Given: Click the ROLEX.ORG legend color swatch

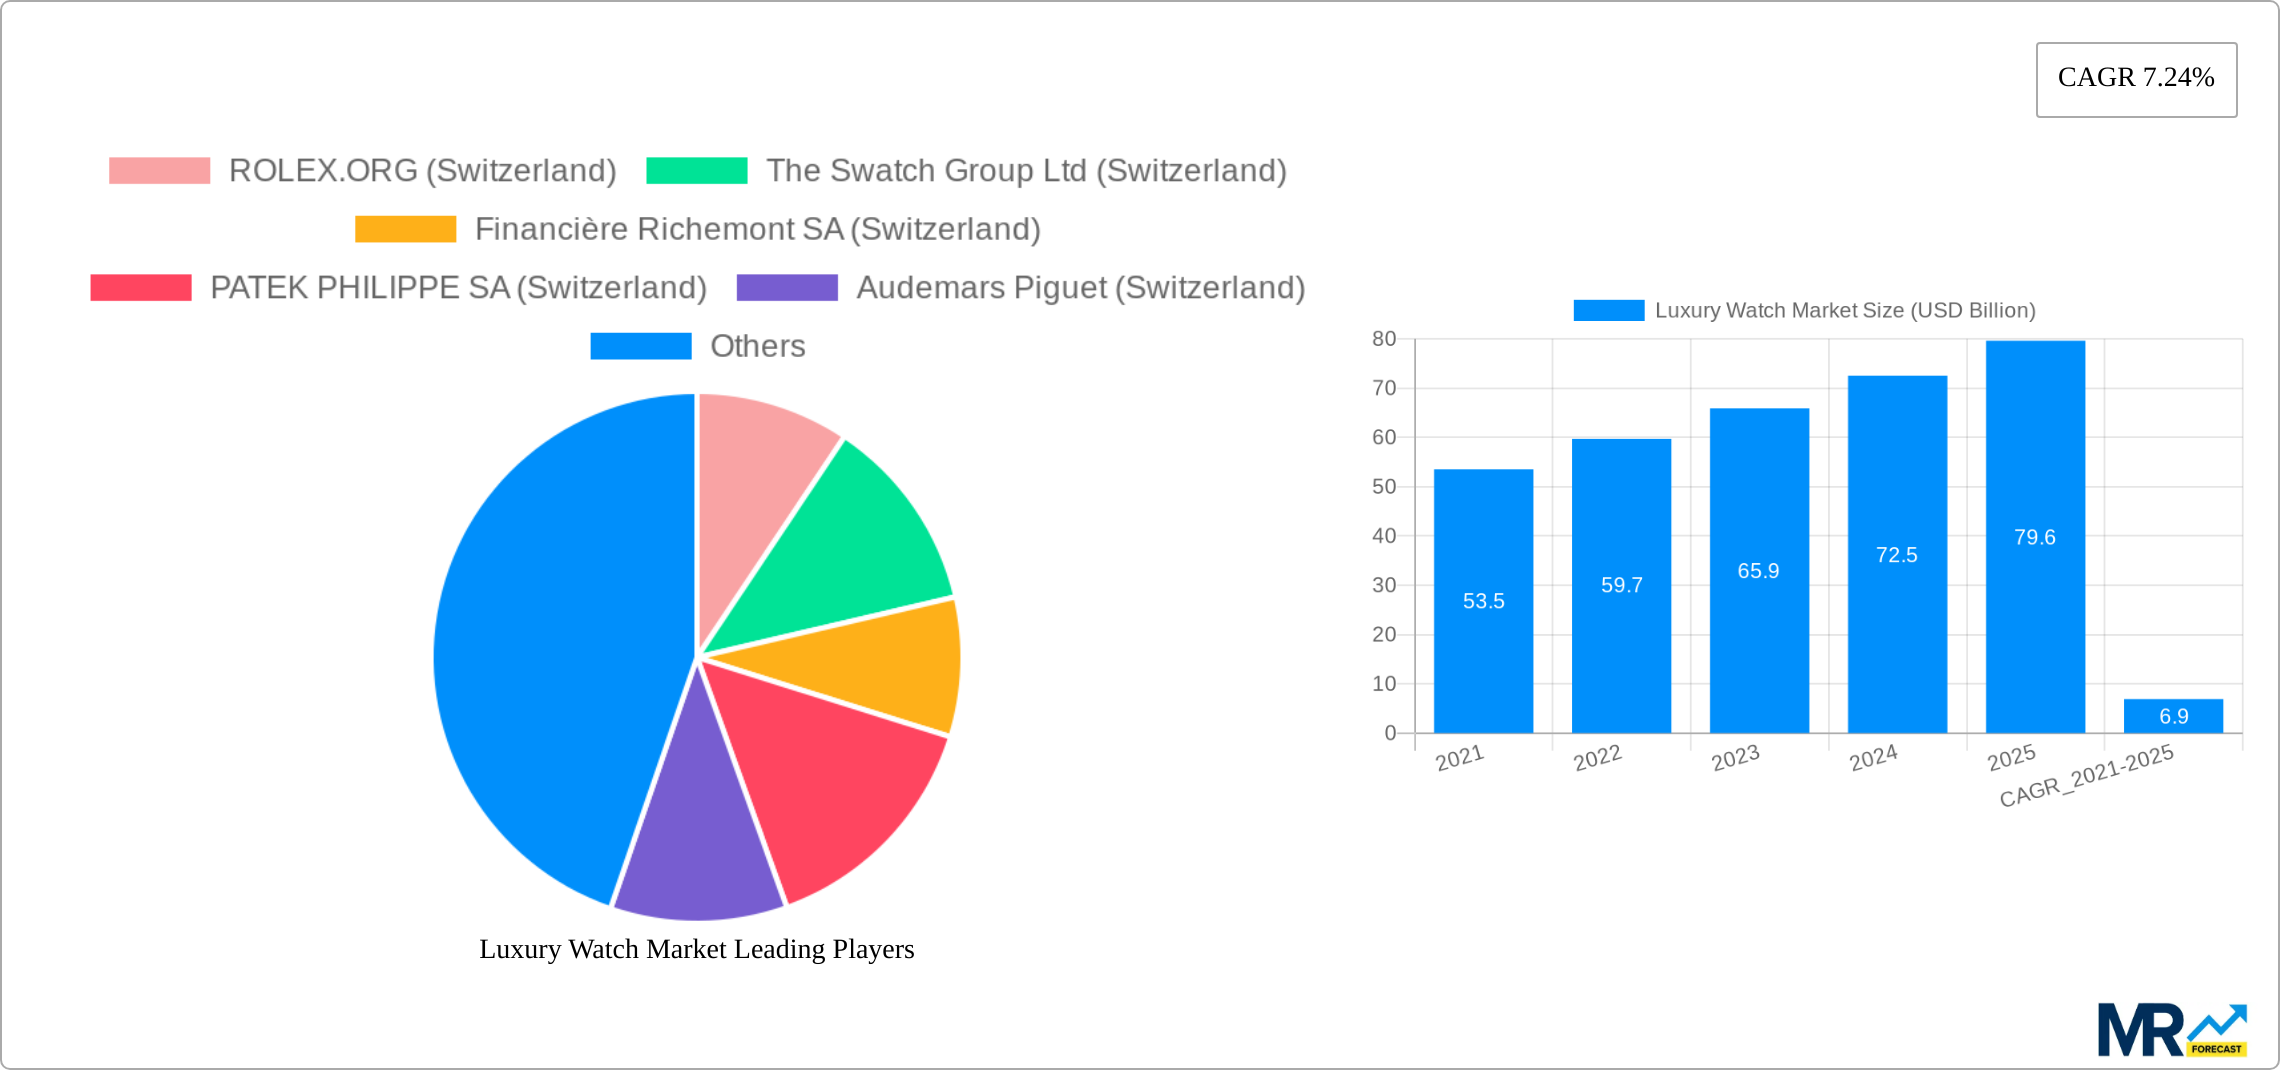Looking at the screenshot, I should pyautogui.click(x=160, y=170).
